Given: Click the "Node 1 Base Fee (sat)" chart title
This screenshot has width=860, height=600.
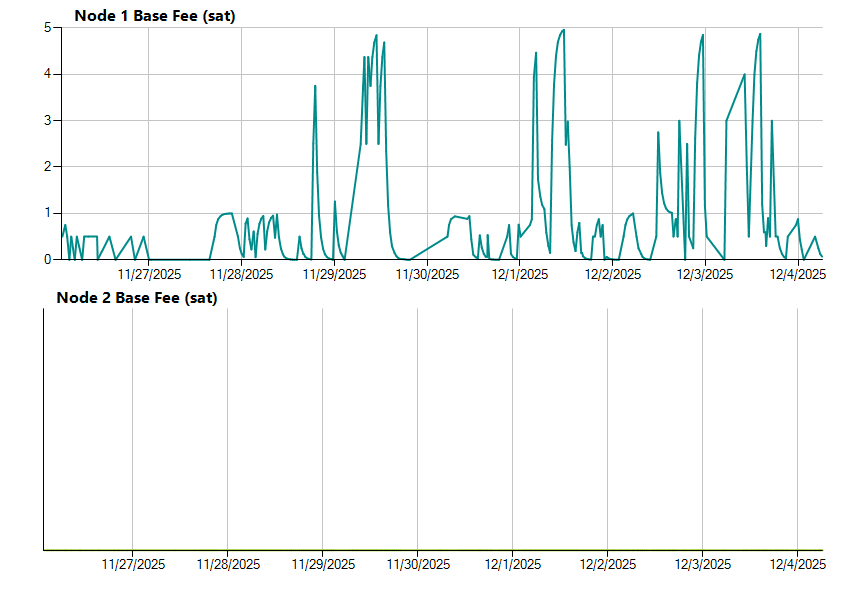Looking at the screenshot, I should pos(155,16).
